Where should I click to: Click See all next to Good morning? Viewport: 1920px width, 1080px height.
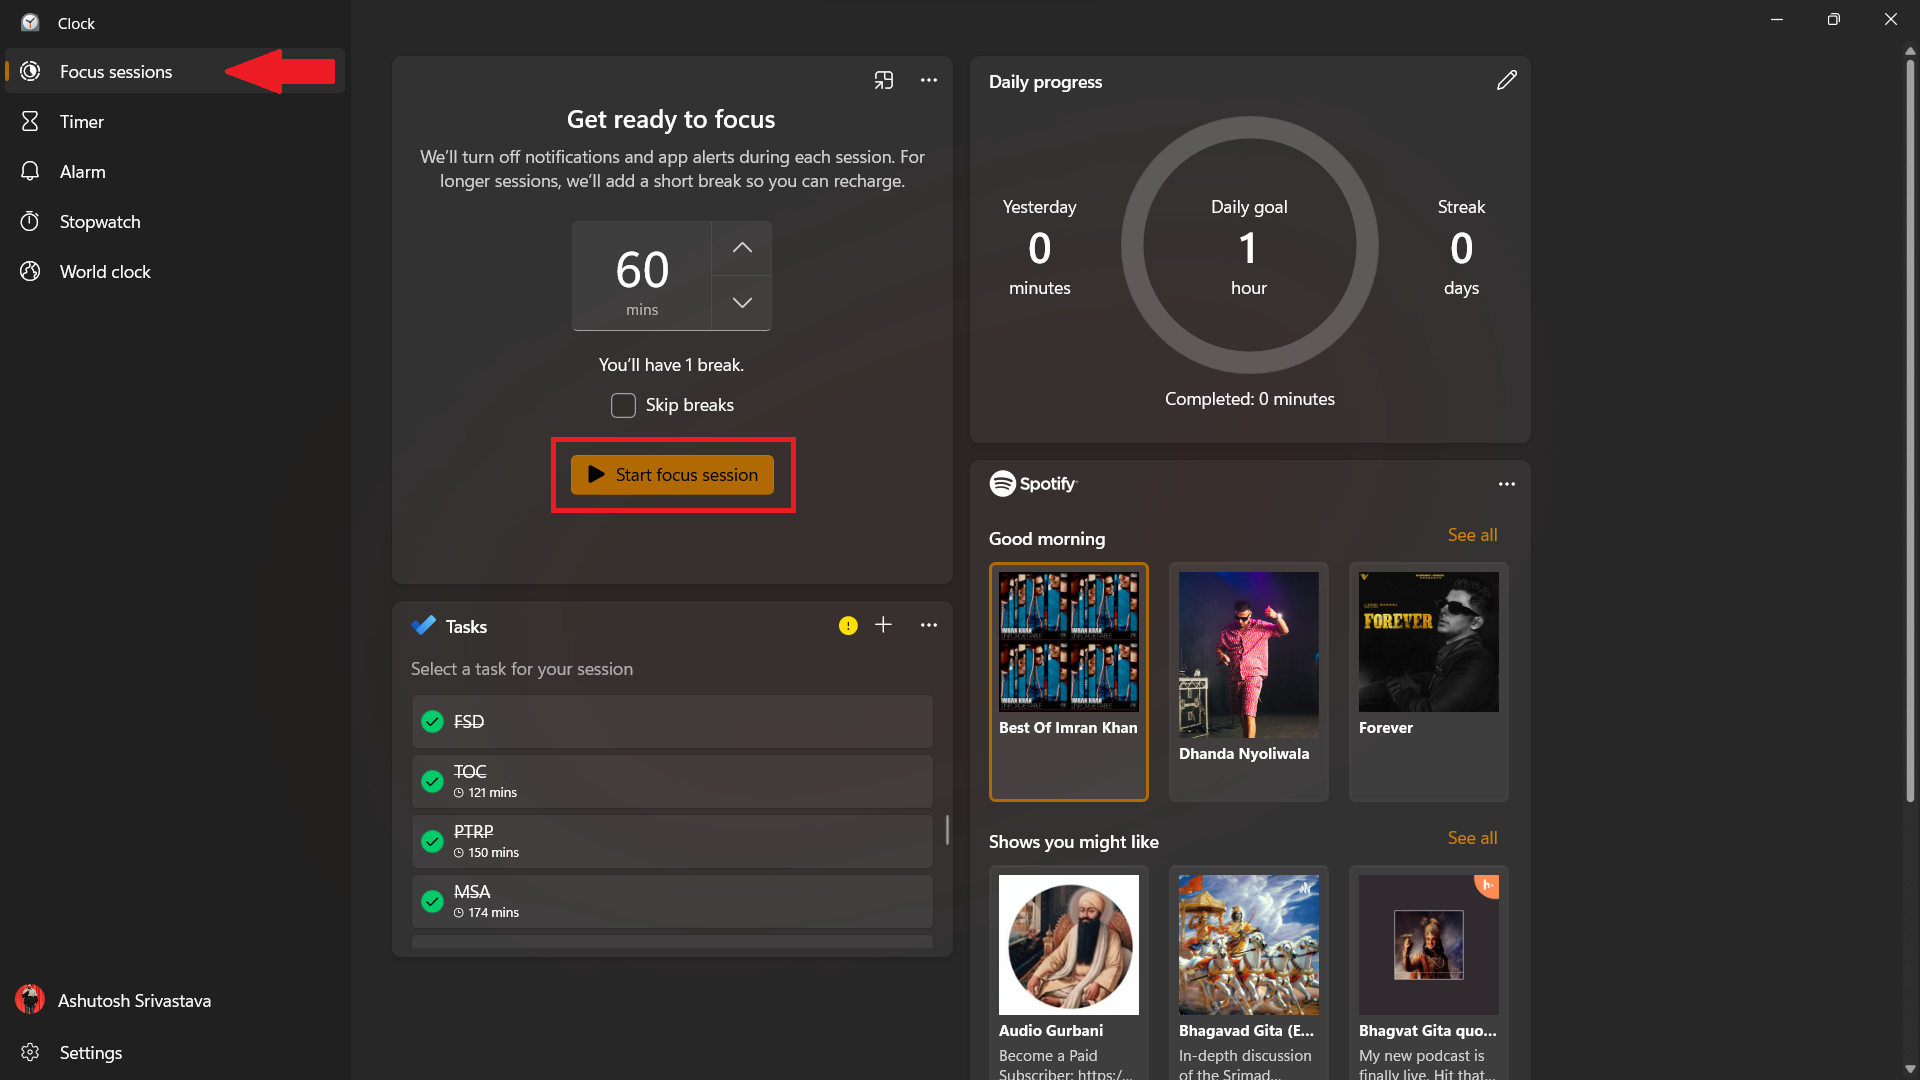point(1471,535)
